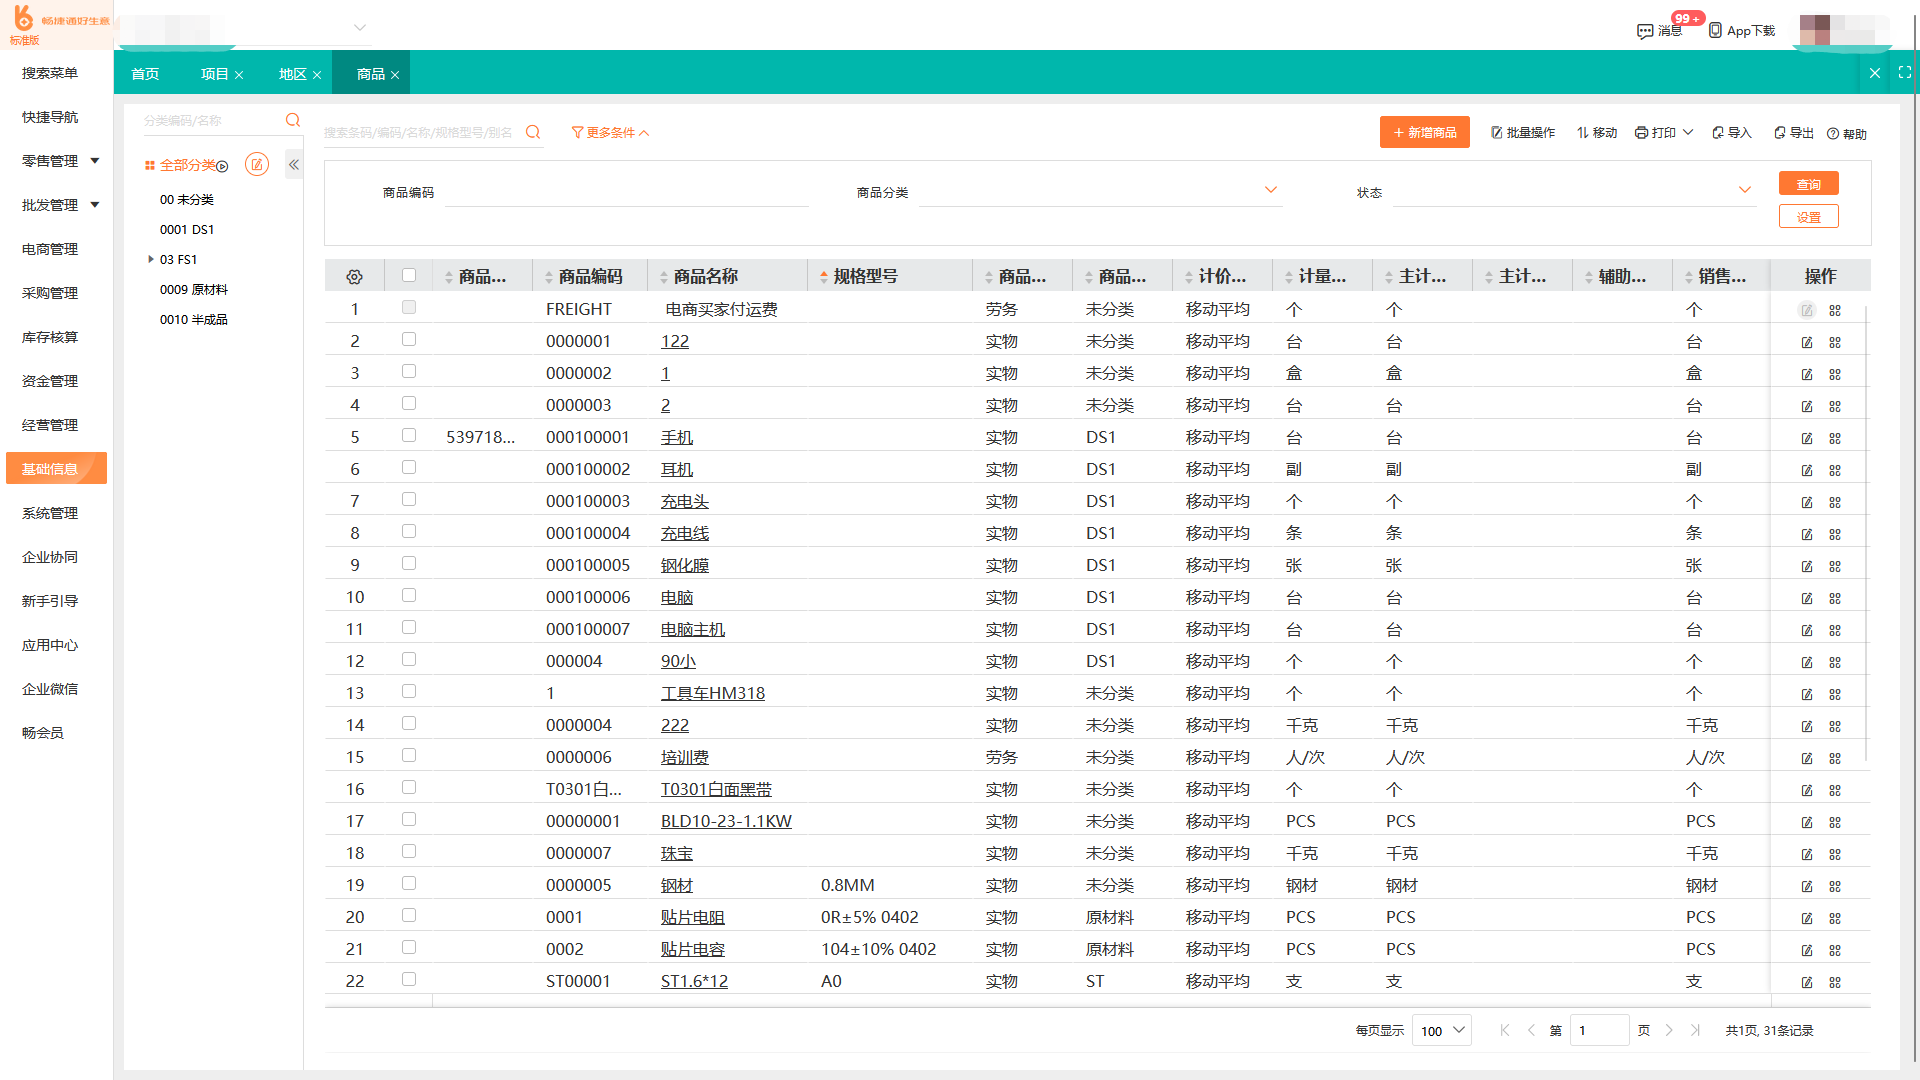Click the 查询 button
The image size is (1920, 1080).
pos(1808,183)
